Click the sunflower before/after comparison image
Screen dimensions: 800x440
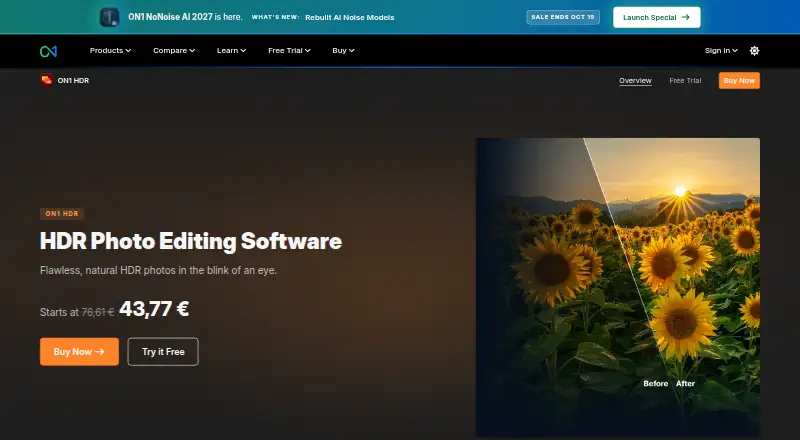click(618, 287)
